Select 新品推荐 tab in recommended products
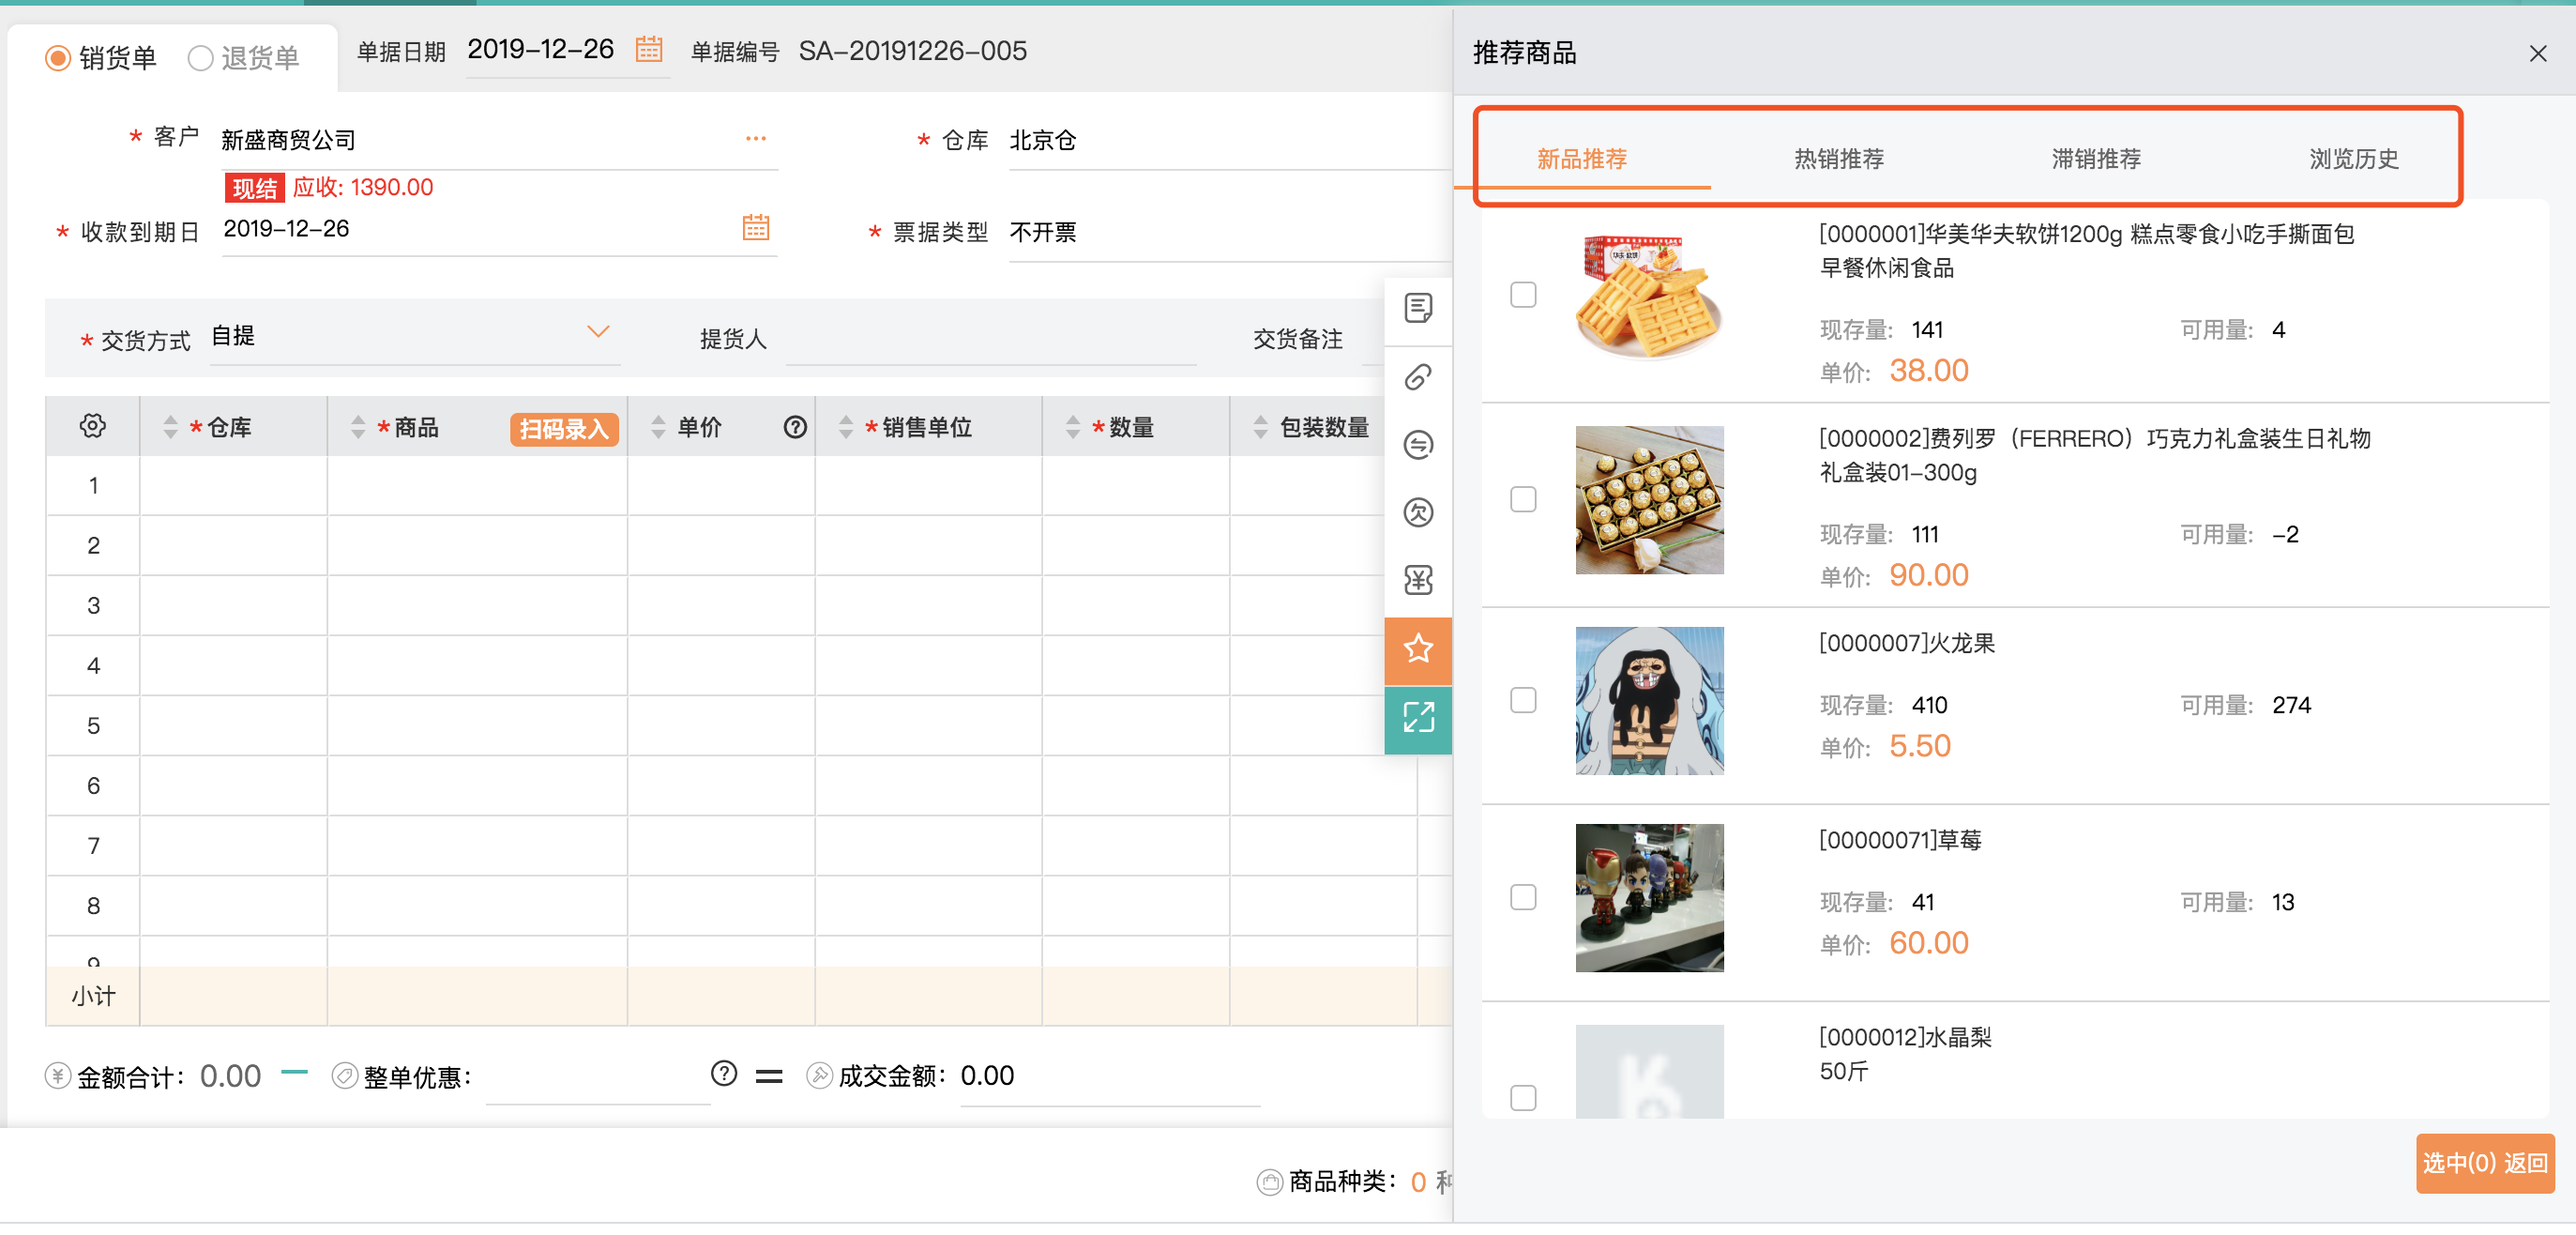 (x=1583, y=160)
